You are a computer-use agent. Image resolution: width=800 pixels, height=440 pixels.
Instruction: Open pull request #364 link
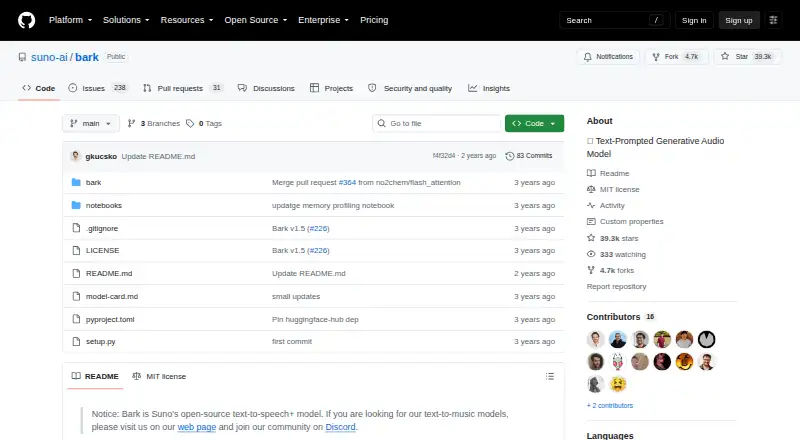(347, 182)
